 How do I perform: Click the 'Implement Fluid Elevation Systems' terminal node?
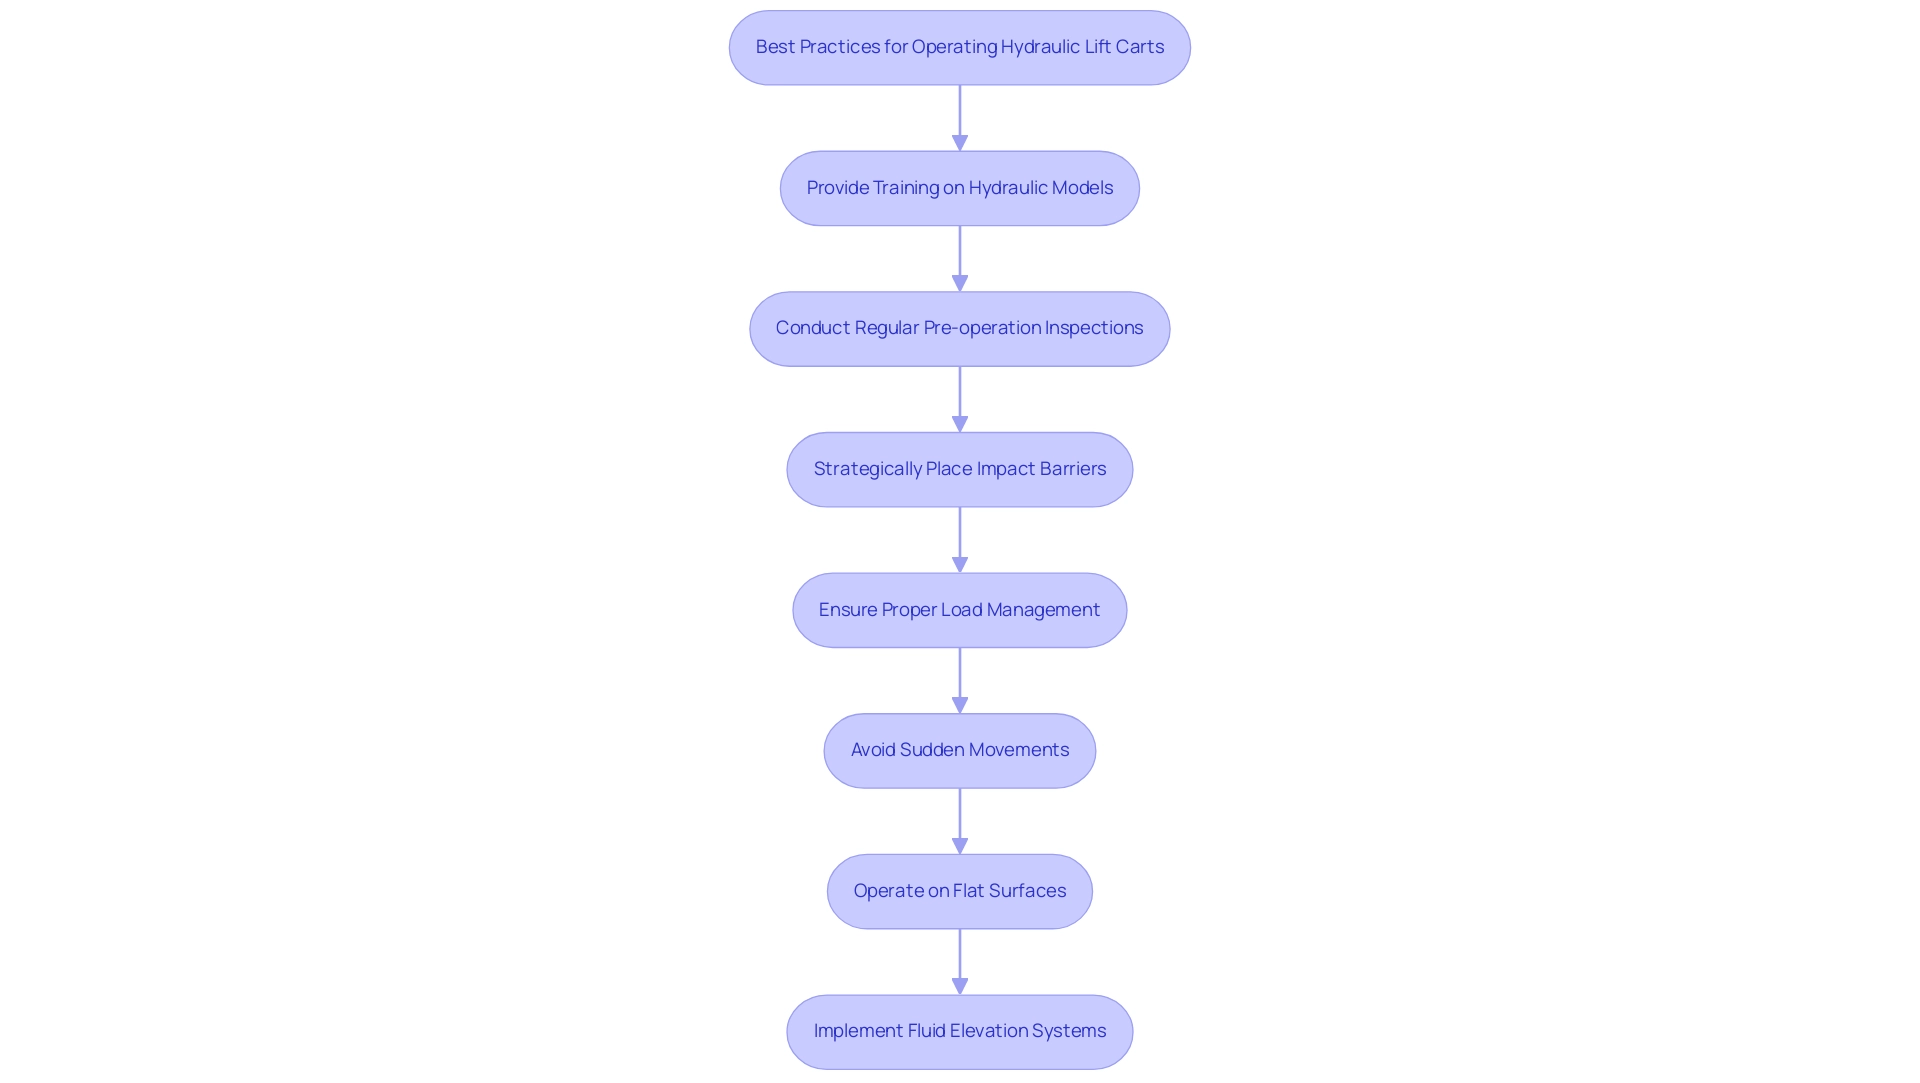[960, 1030]
